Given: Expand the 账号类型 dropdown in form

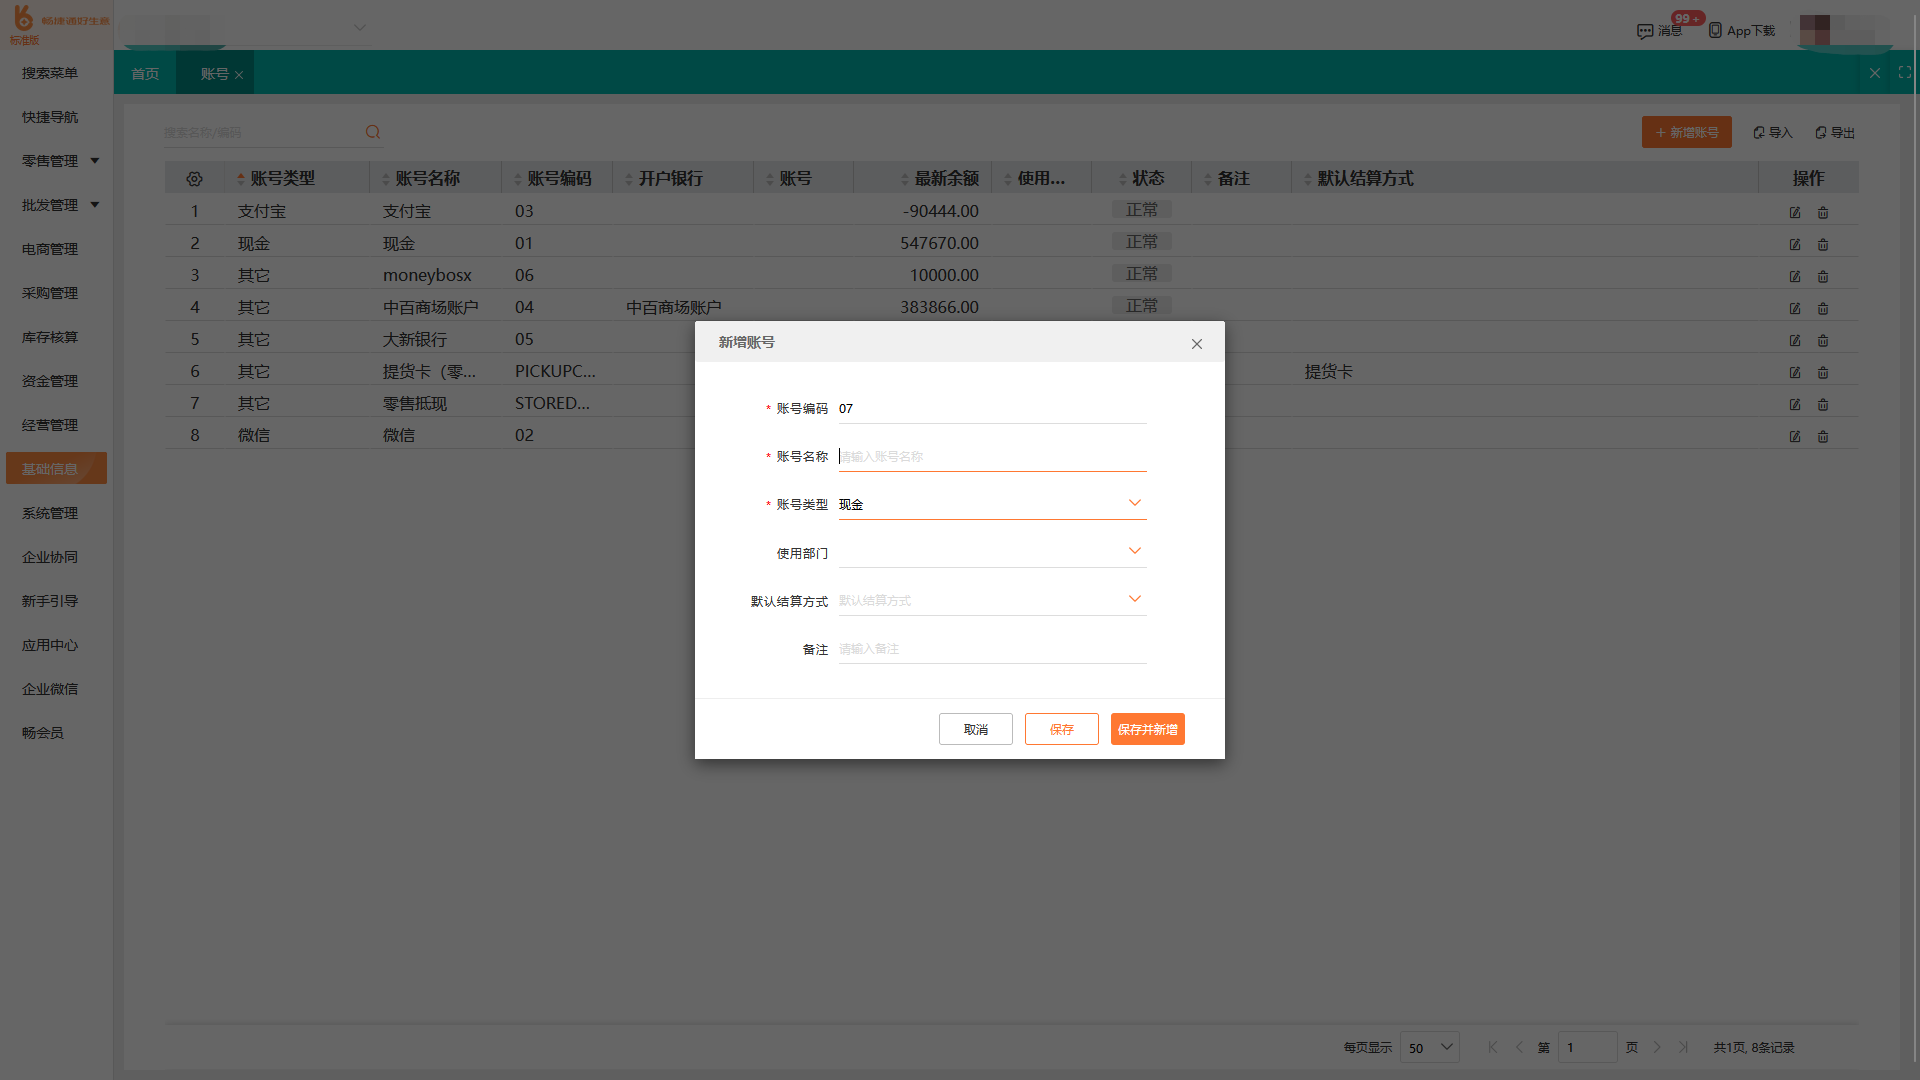Looking at the screenshot, I should (x=1134, y=504).
